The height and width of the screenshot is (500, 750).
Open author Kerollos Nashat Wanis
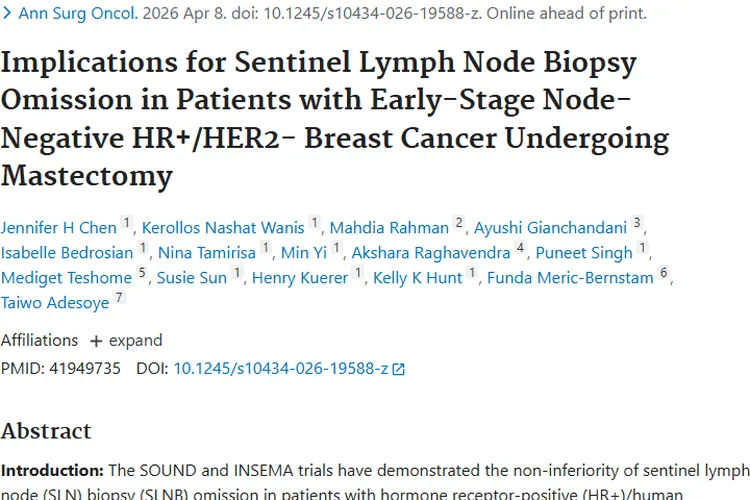(223, 228)
